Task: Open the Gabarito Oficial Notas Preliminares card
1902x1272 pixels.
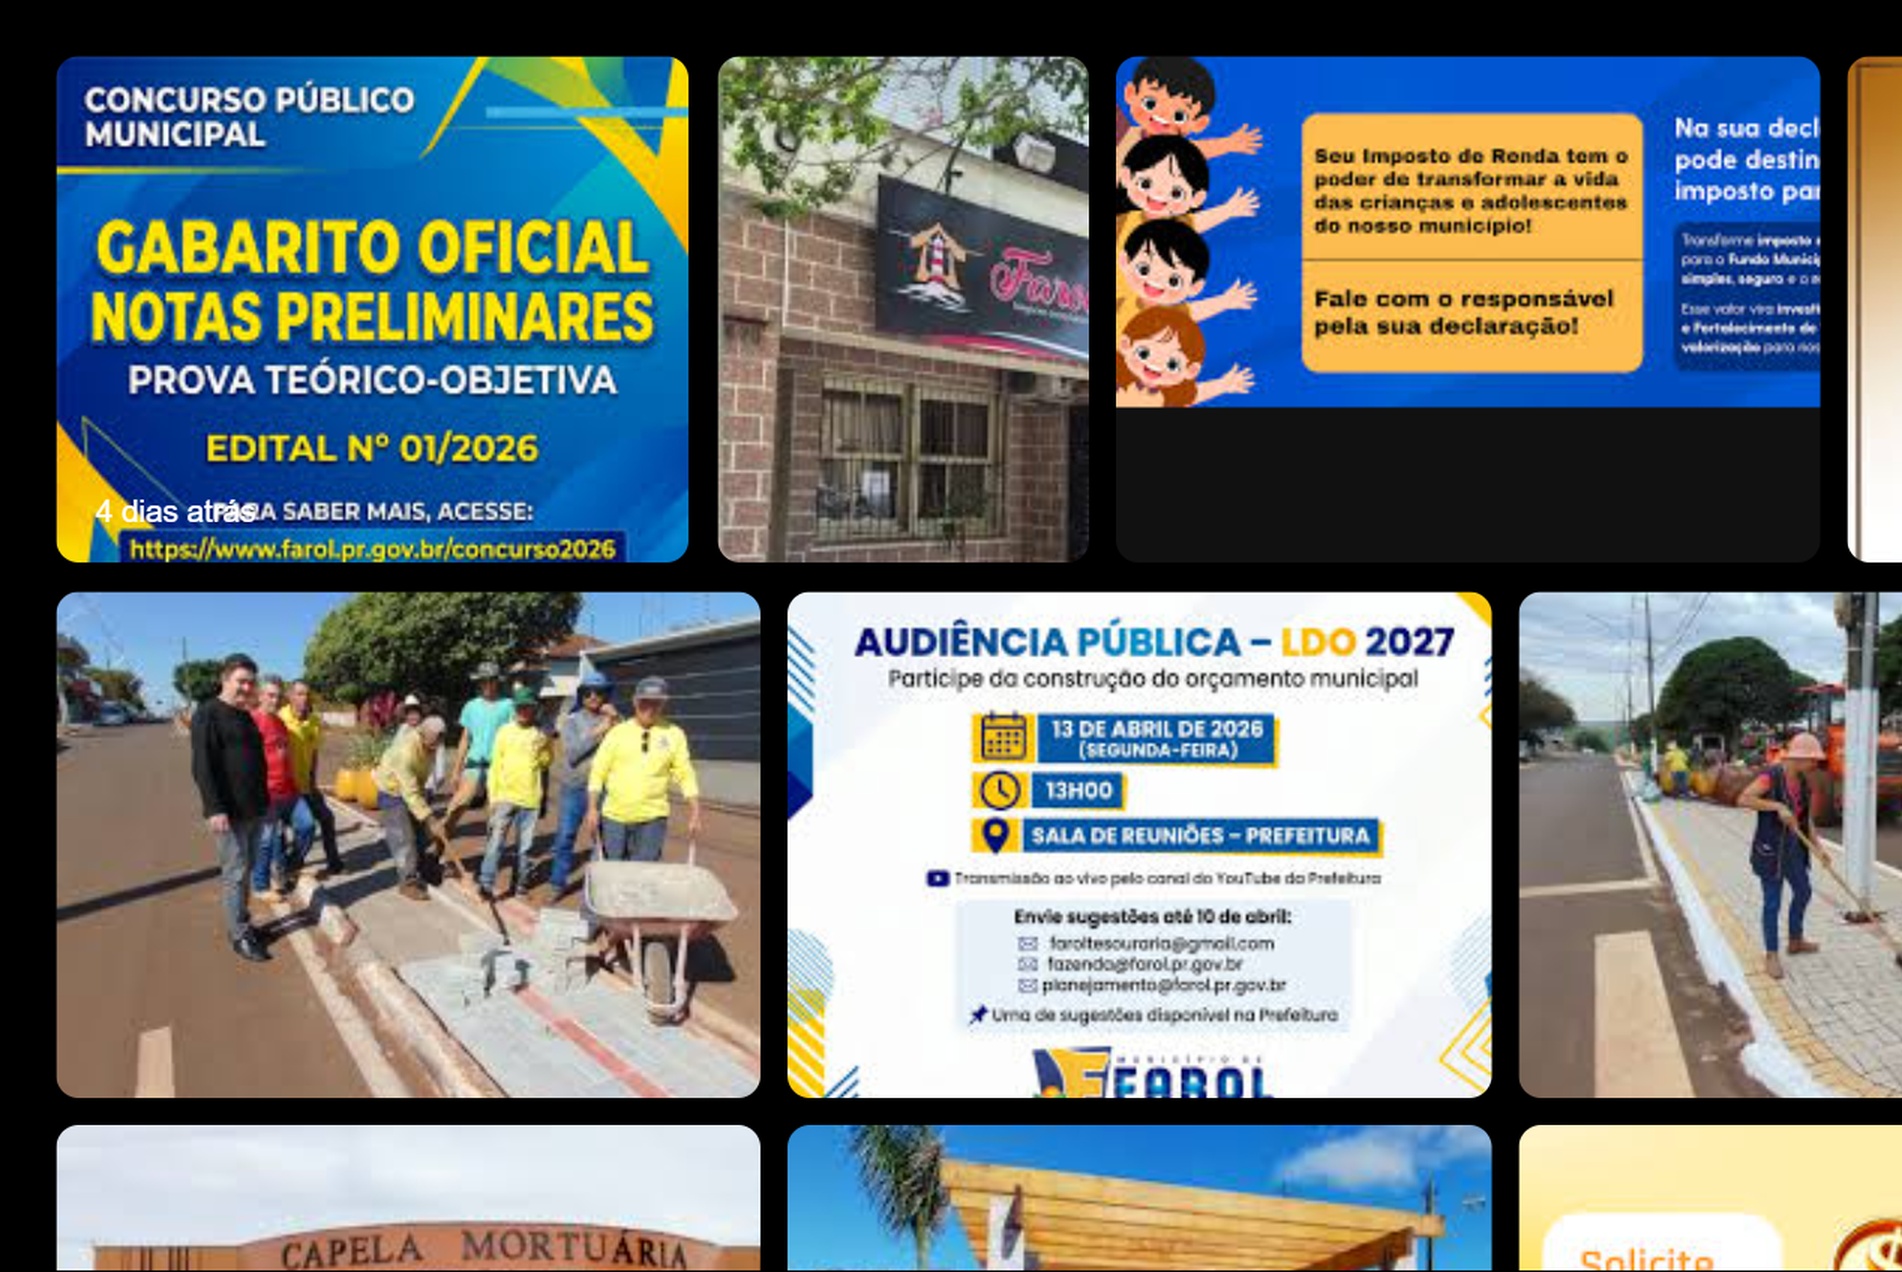Action: point(371,300)
